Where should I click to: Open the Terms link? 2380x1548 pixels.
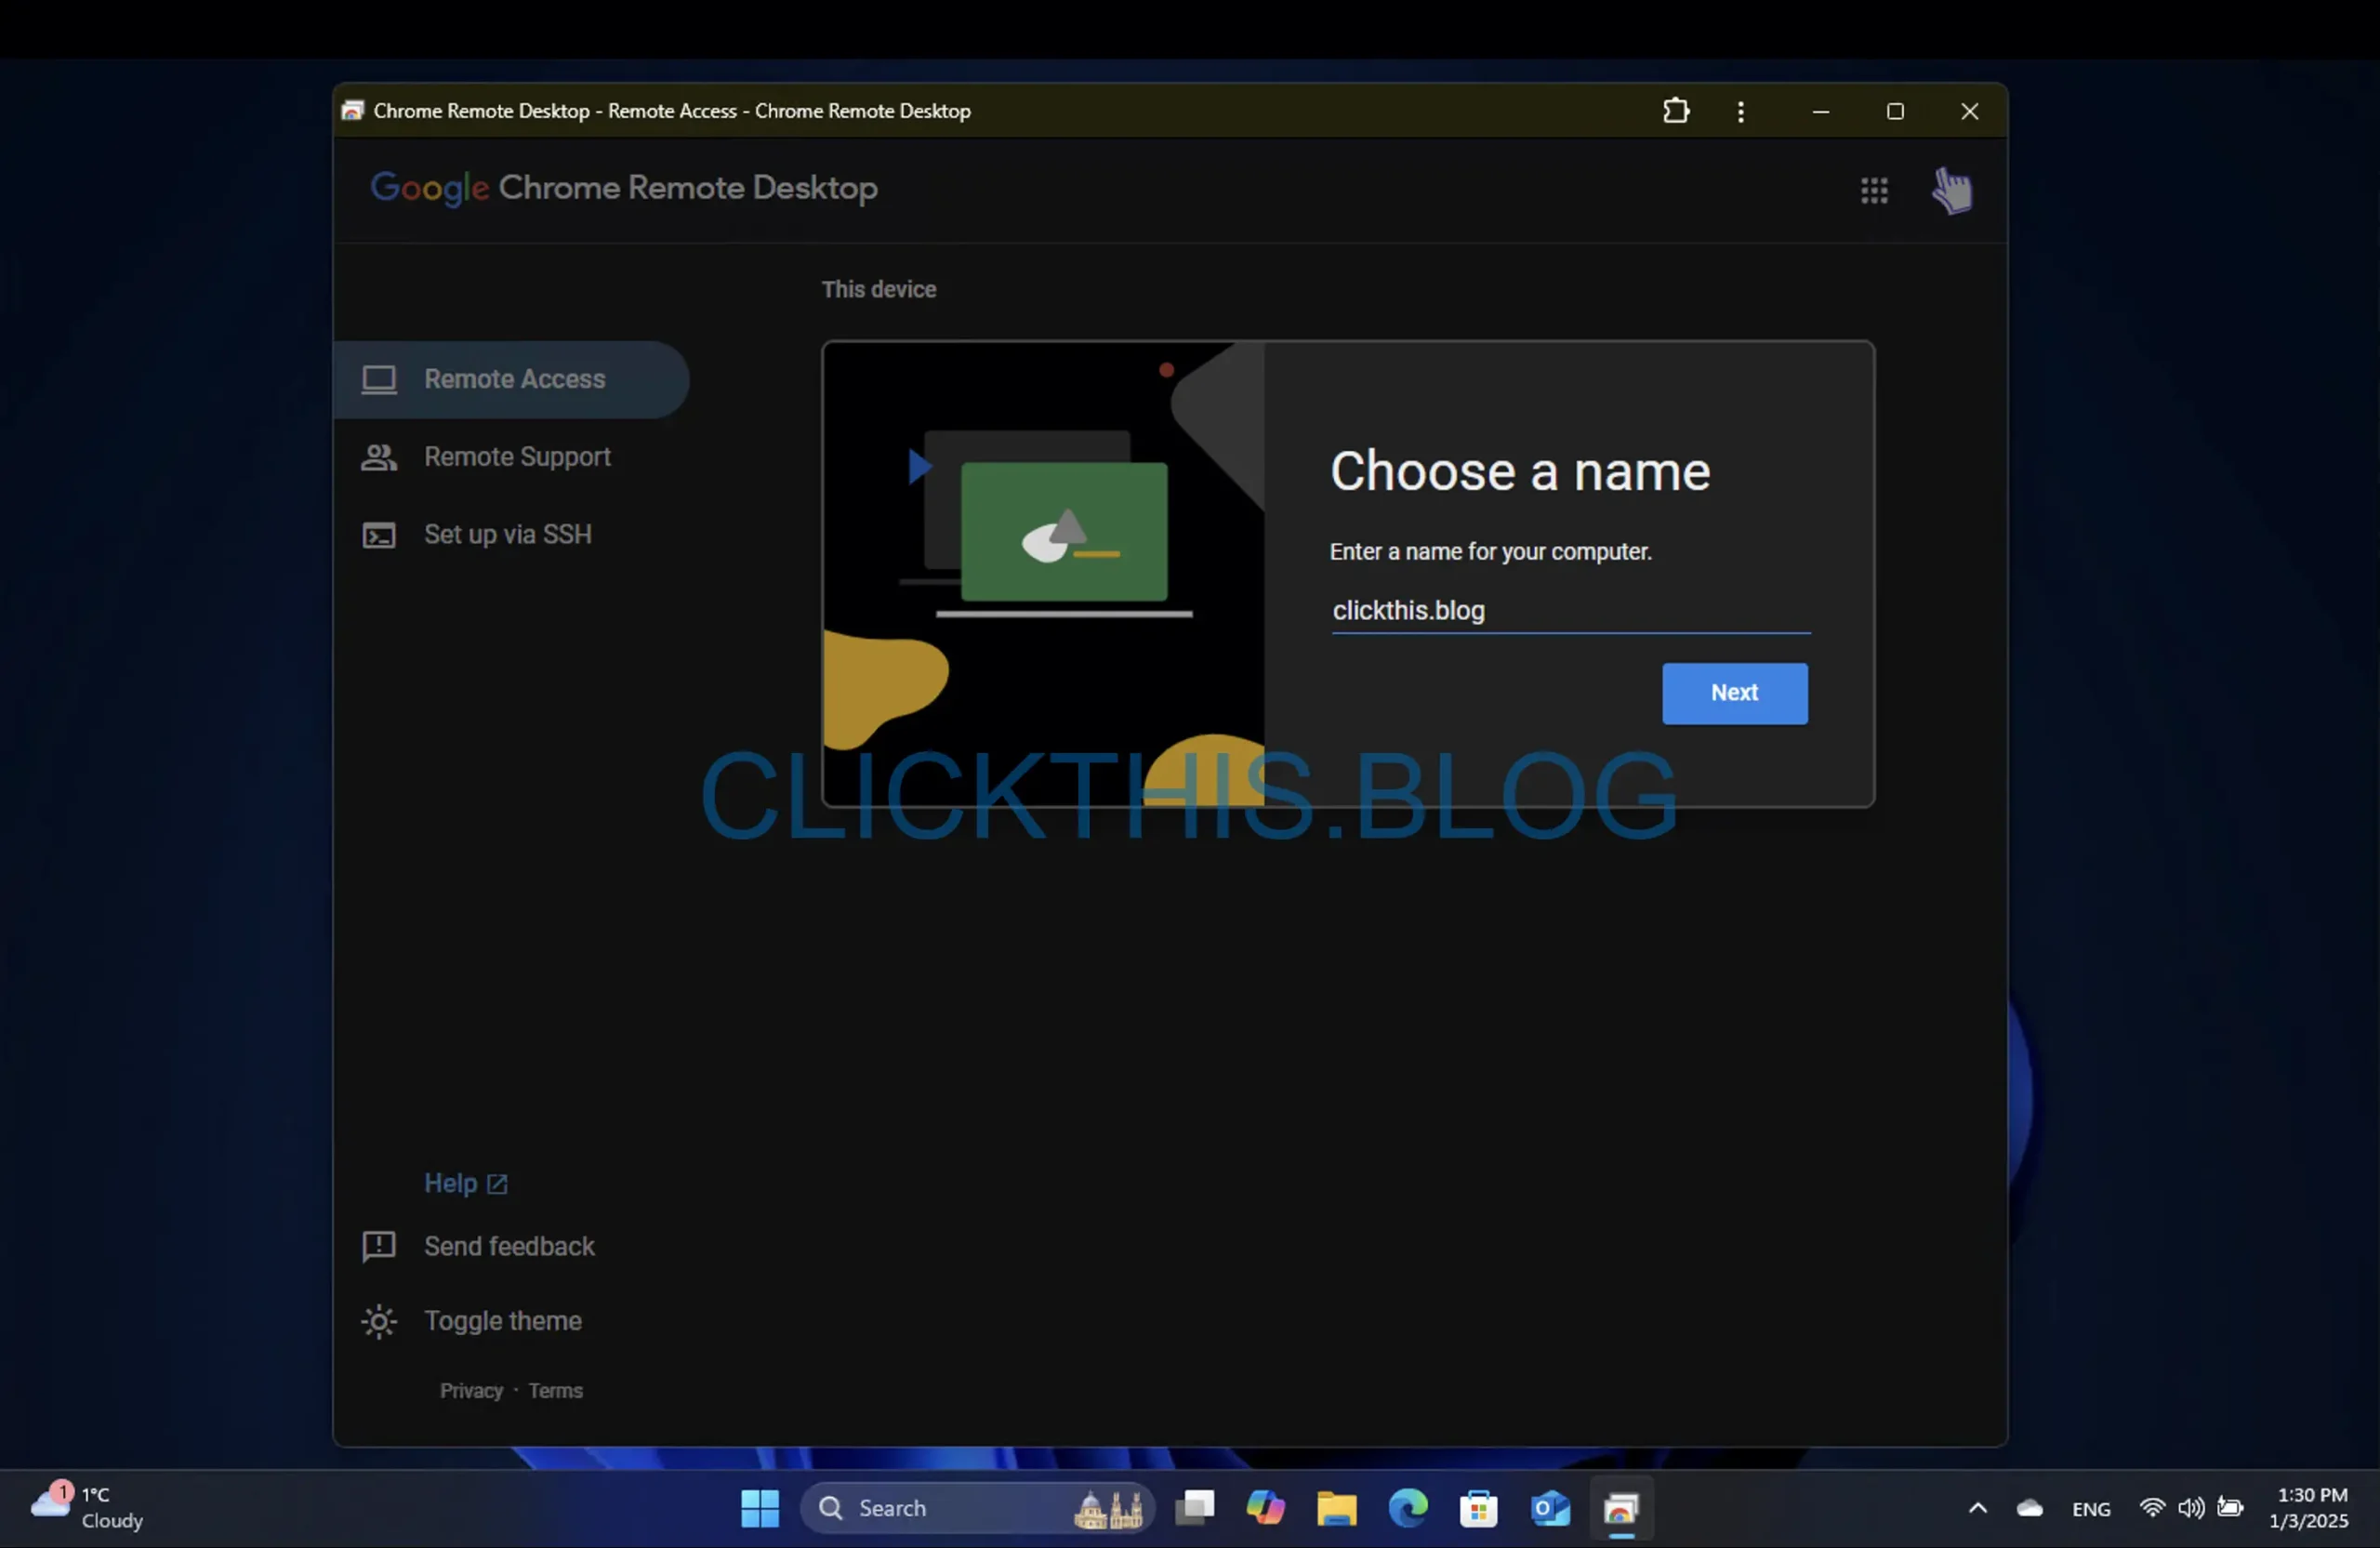tap(555, 1390)
